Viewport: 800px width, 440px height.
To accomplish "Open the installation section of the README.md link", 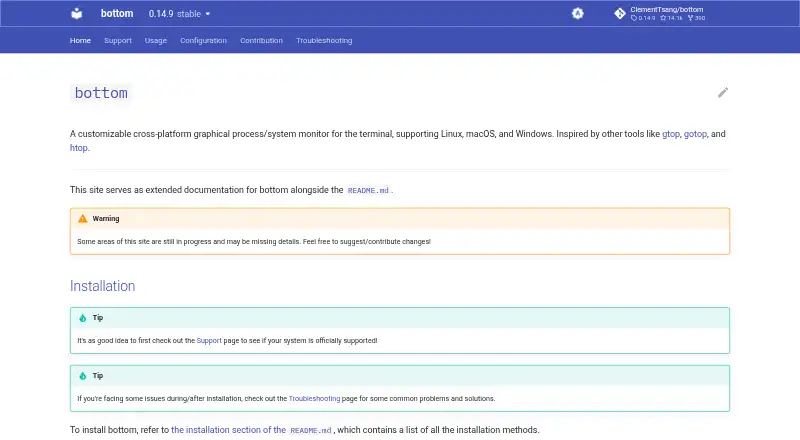I will point(252,430).
